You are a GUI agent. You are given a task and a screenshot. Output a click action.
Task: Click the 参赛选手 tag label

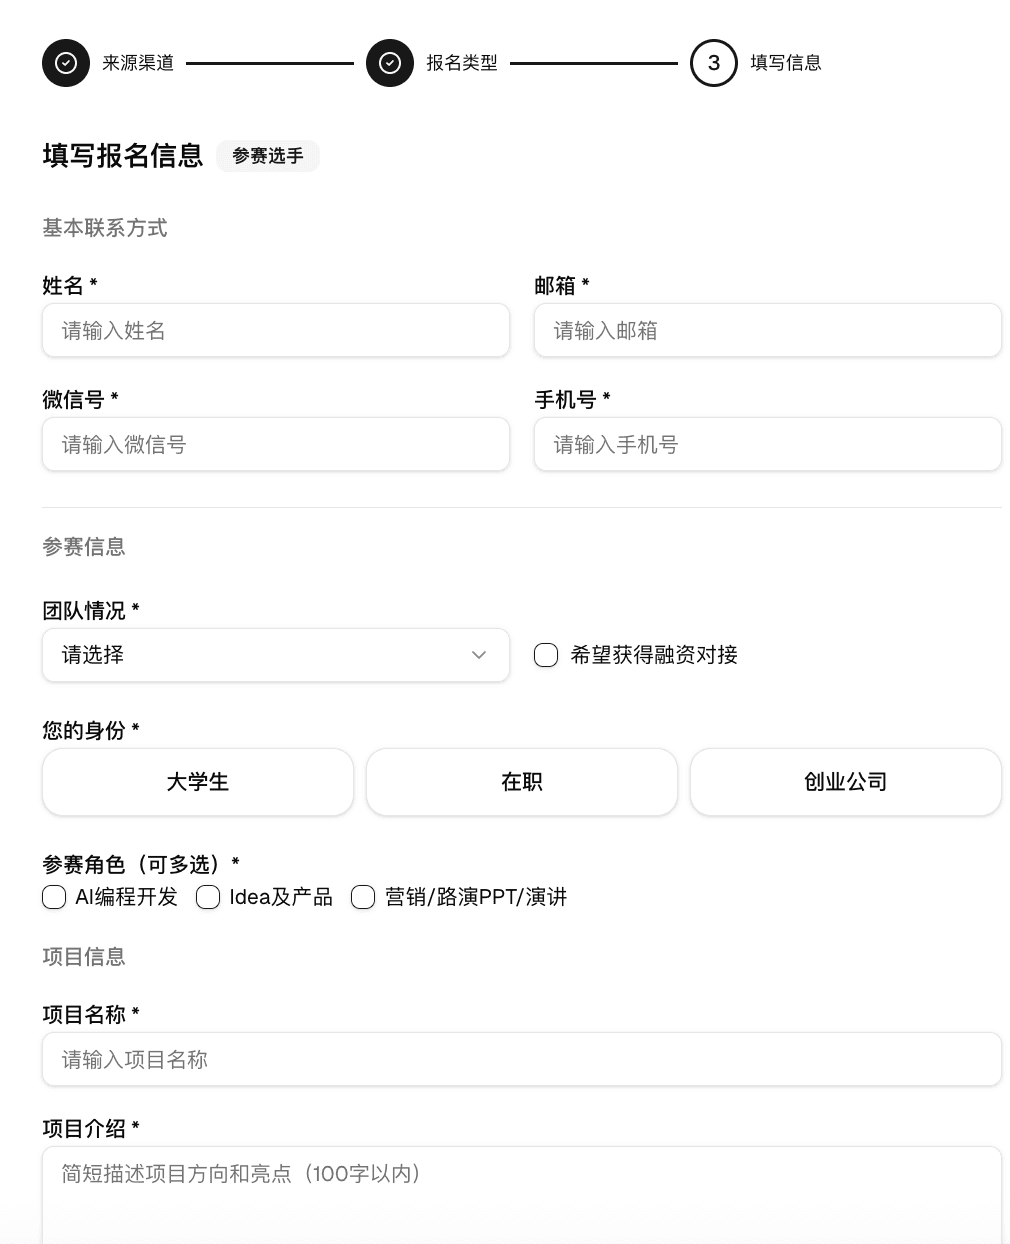(268, 156)
